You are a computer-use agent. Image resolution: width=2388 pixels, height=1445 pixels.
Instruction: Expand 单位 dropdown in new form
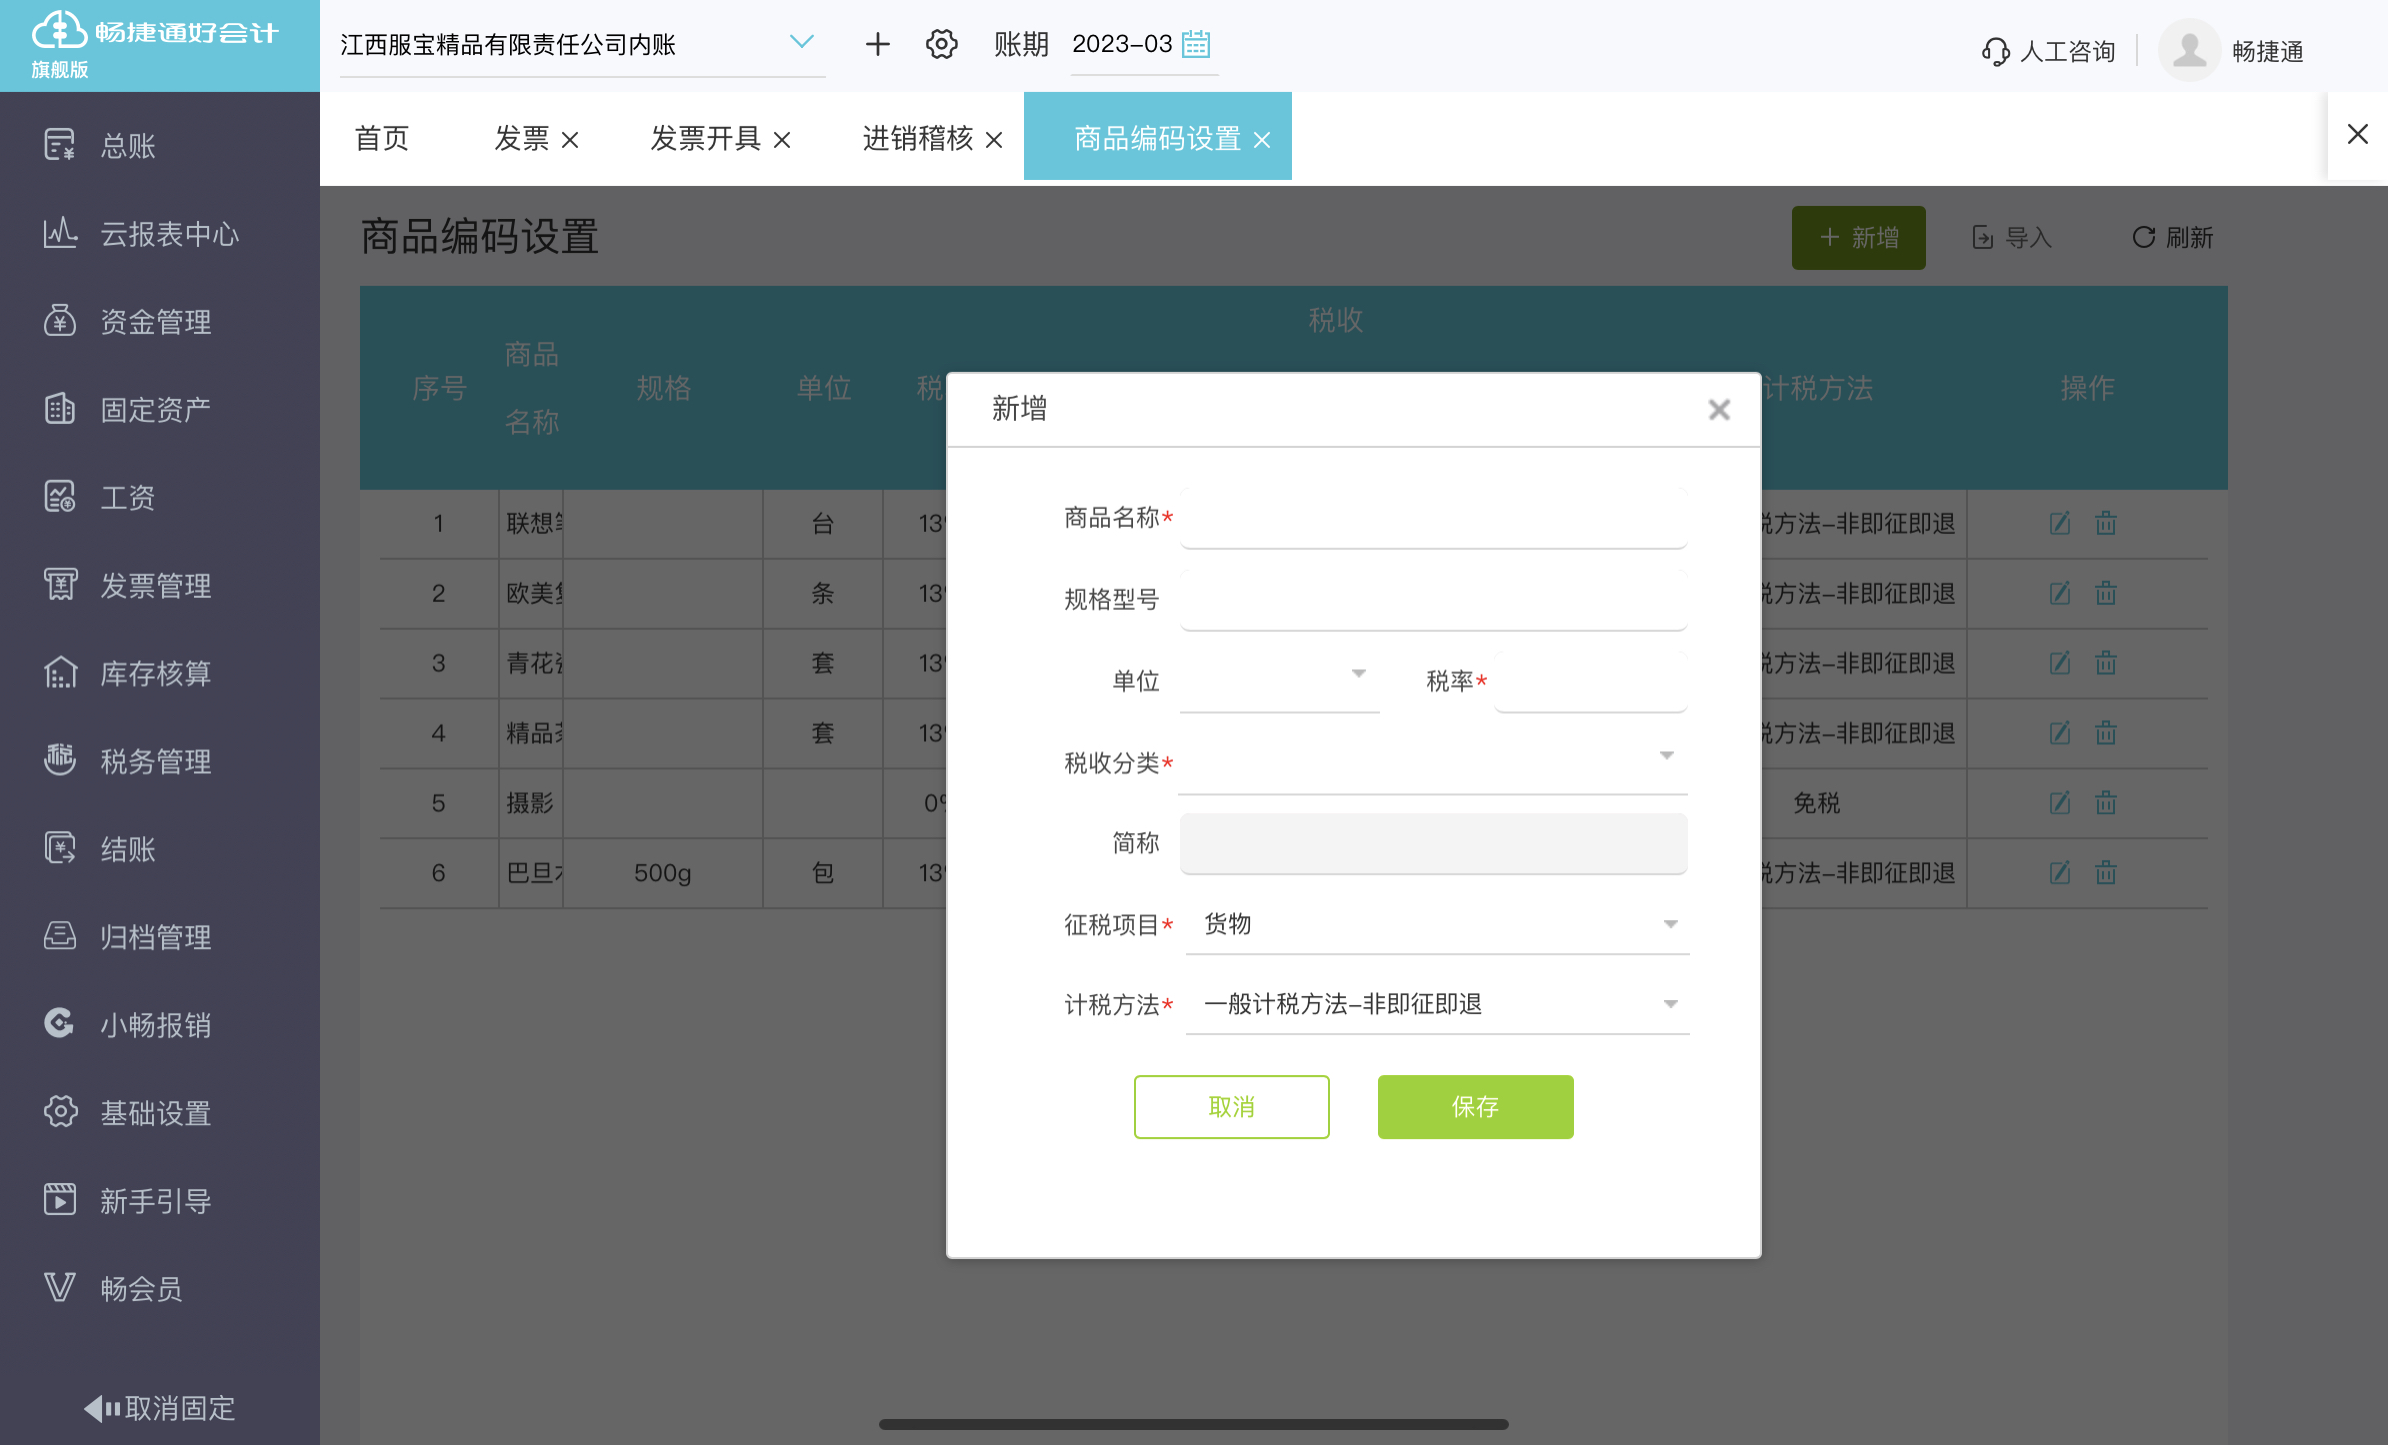coord(1358,681)
